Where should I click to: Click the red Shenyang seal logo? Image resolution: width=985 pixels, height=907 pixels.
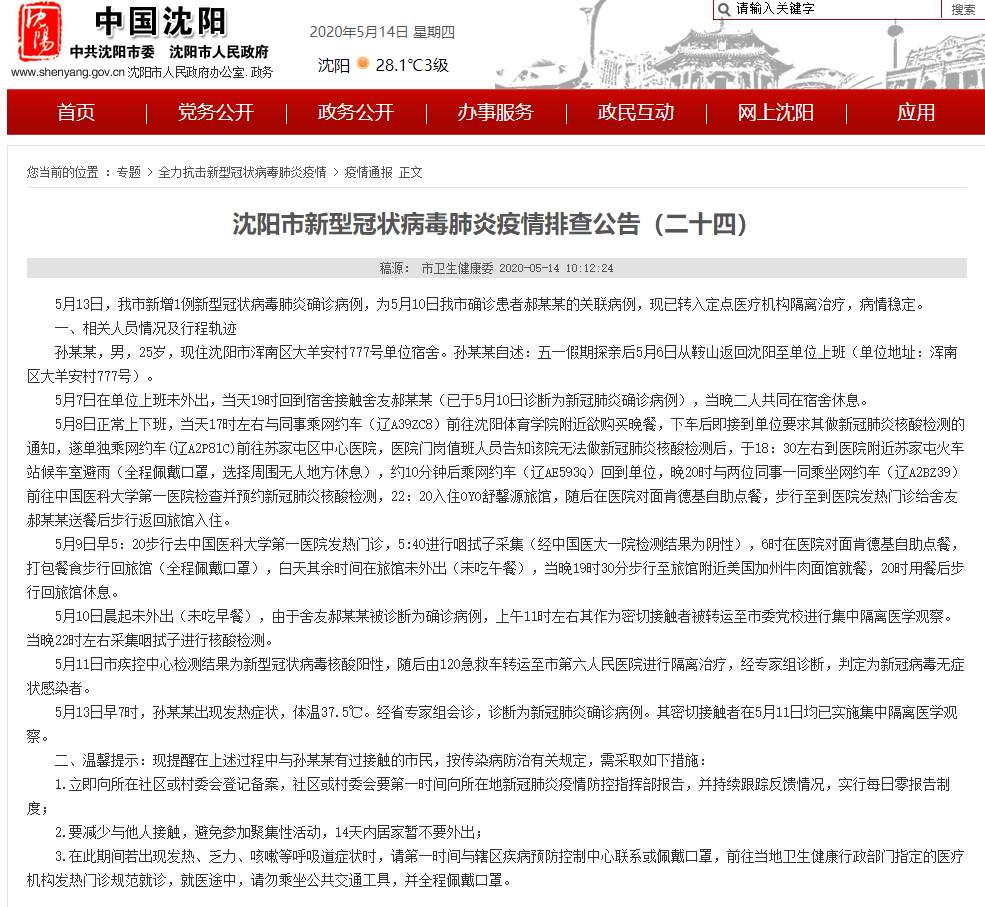(x=39, y=32)
